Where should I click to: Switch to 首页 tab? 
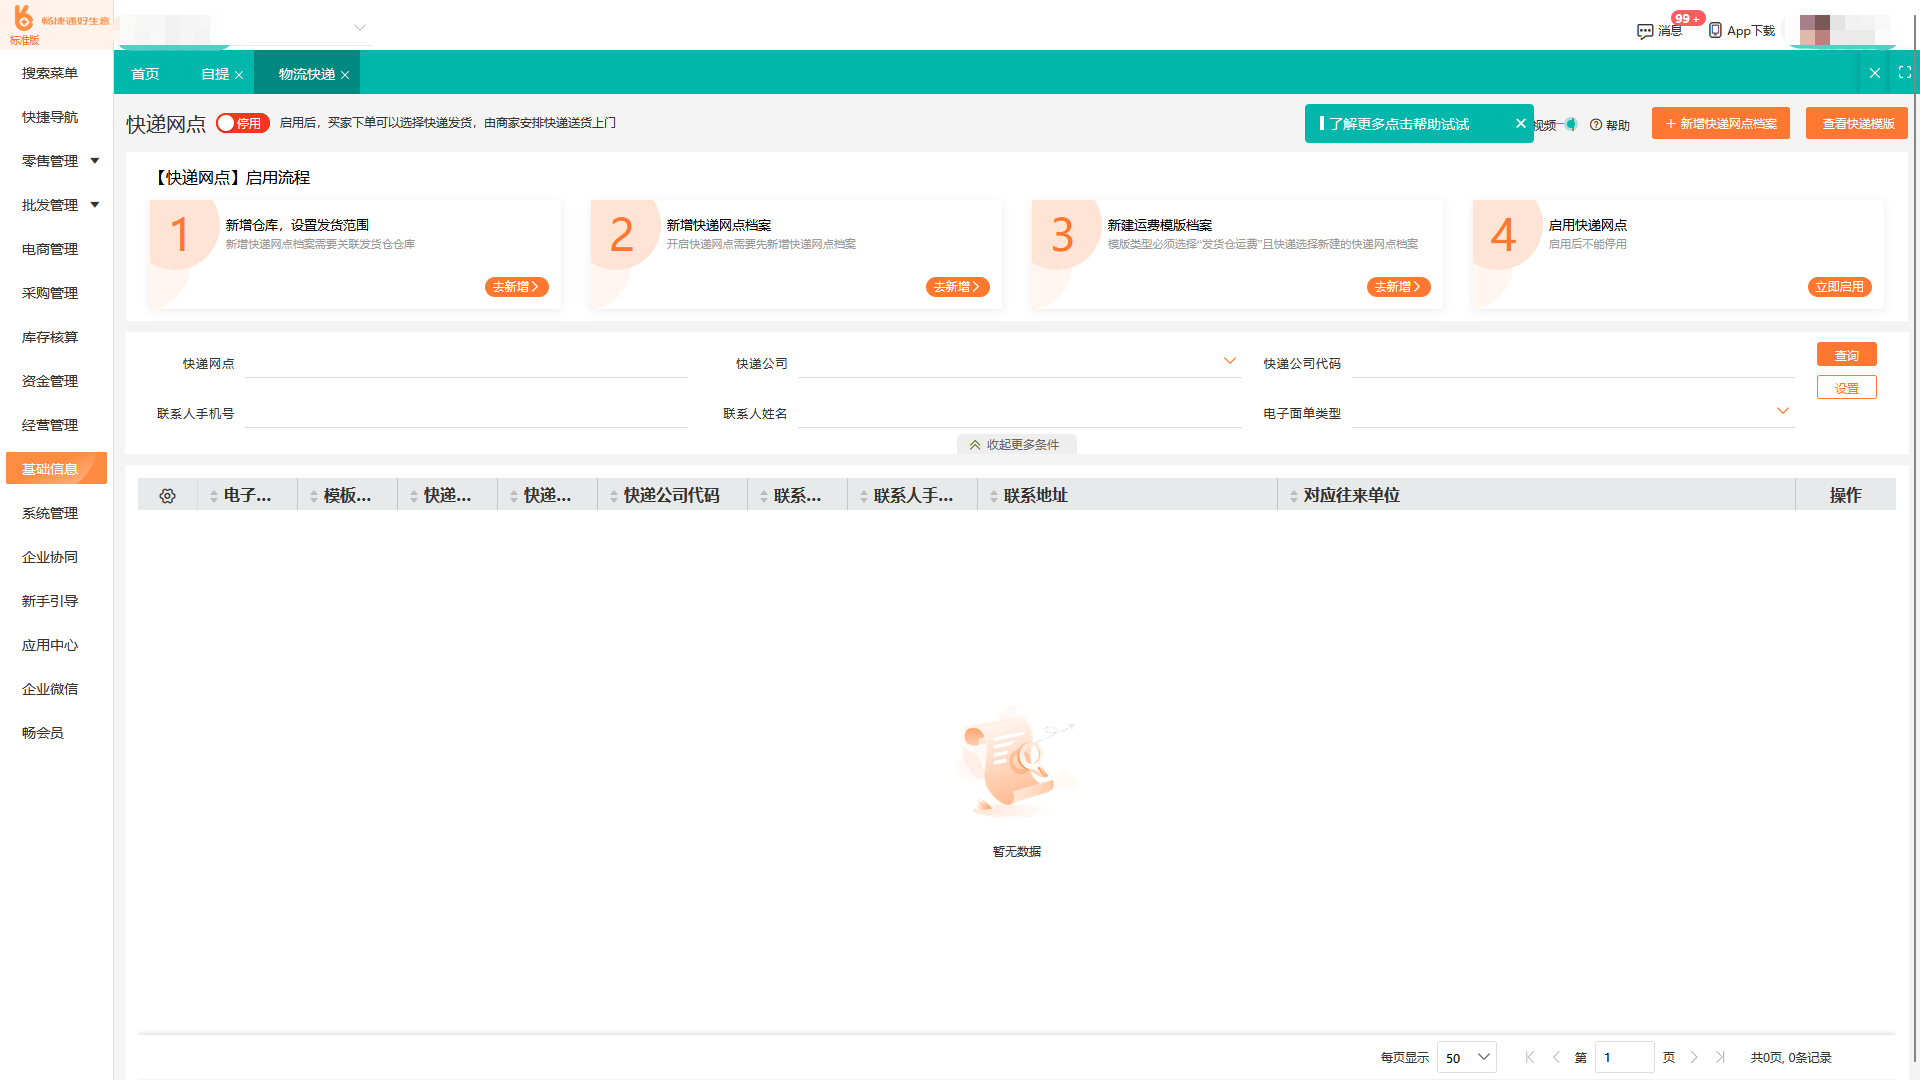pos(145,74)
